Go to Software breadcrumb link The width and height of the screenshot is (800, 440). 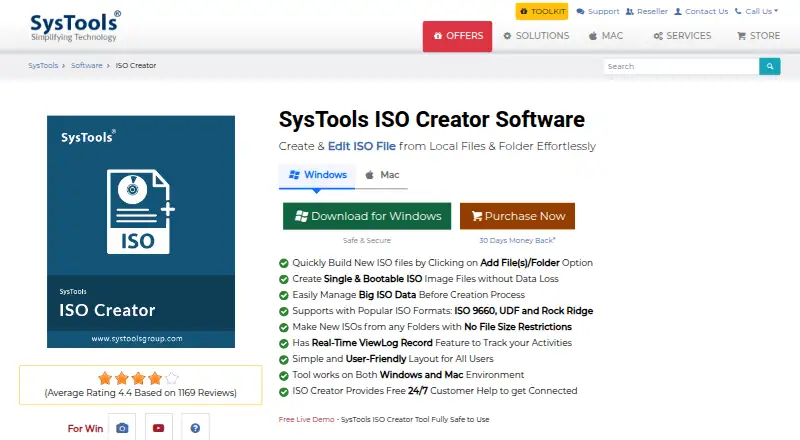tap(87, 65)
